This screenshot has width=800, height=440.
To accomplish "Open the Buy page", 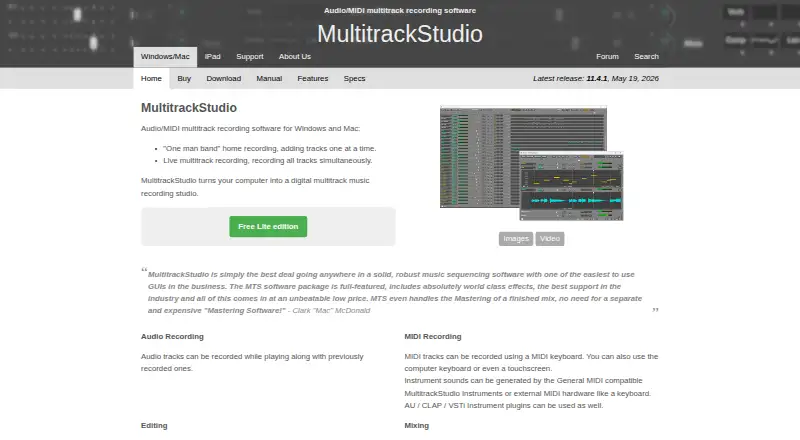I will pos(184,79).
